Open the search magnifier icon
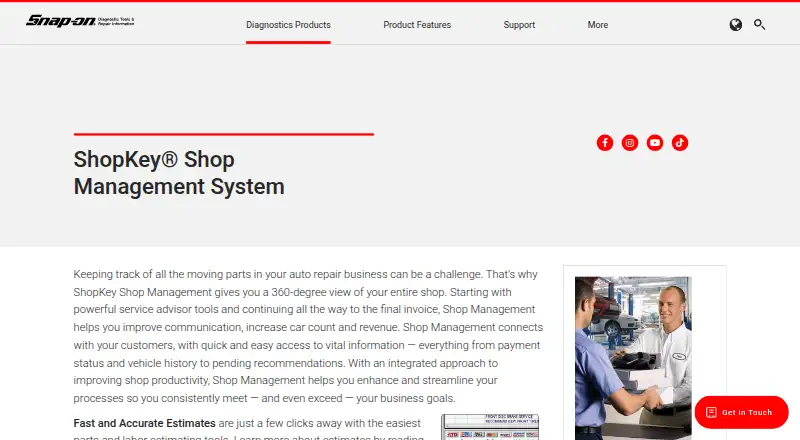The height and width of the screenshot is (440, 800). pos(759,25)
